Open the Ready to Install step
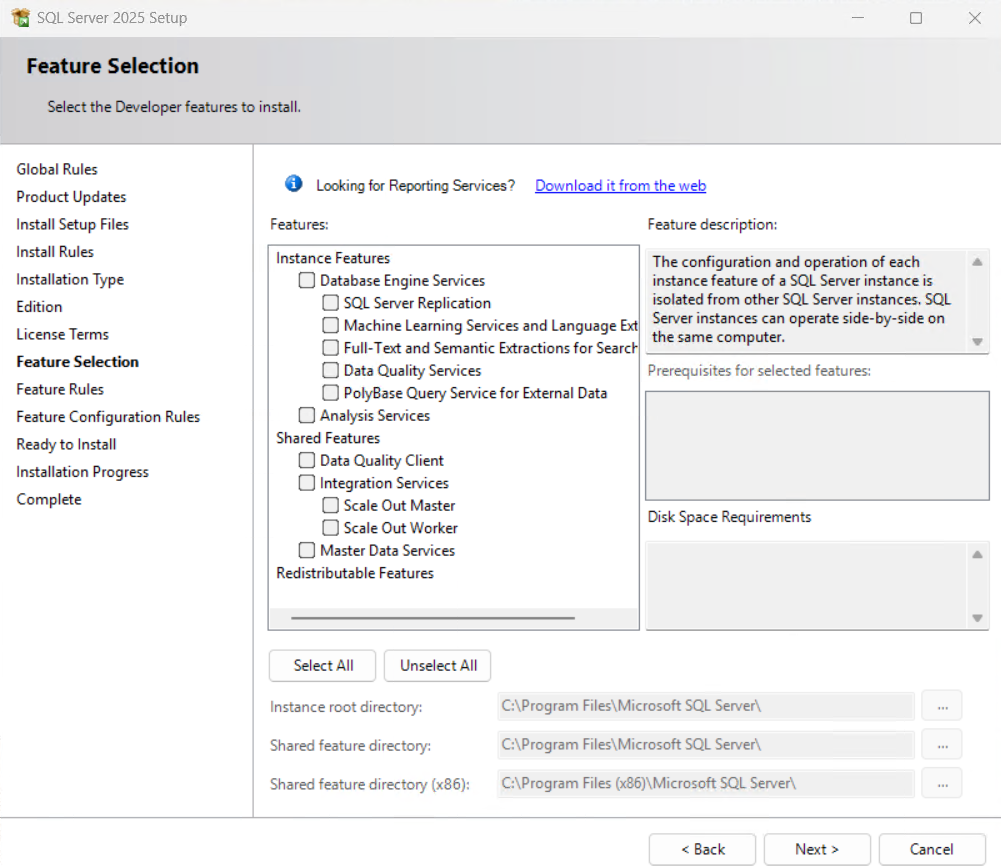This screenshot has height=867, width=1001. pos(66,444)
